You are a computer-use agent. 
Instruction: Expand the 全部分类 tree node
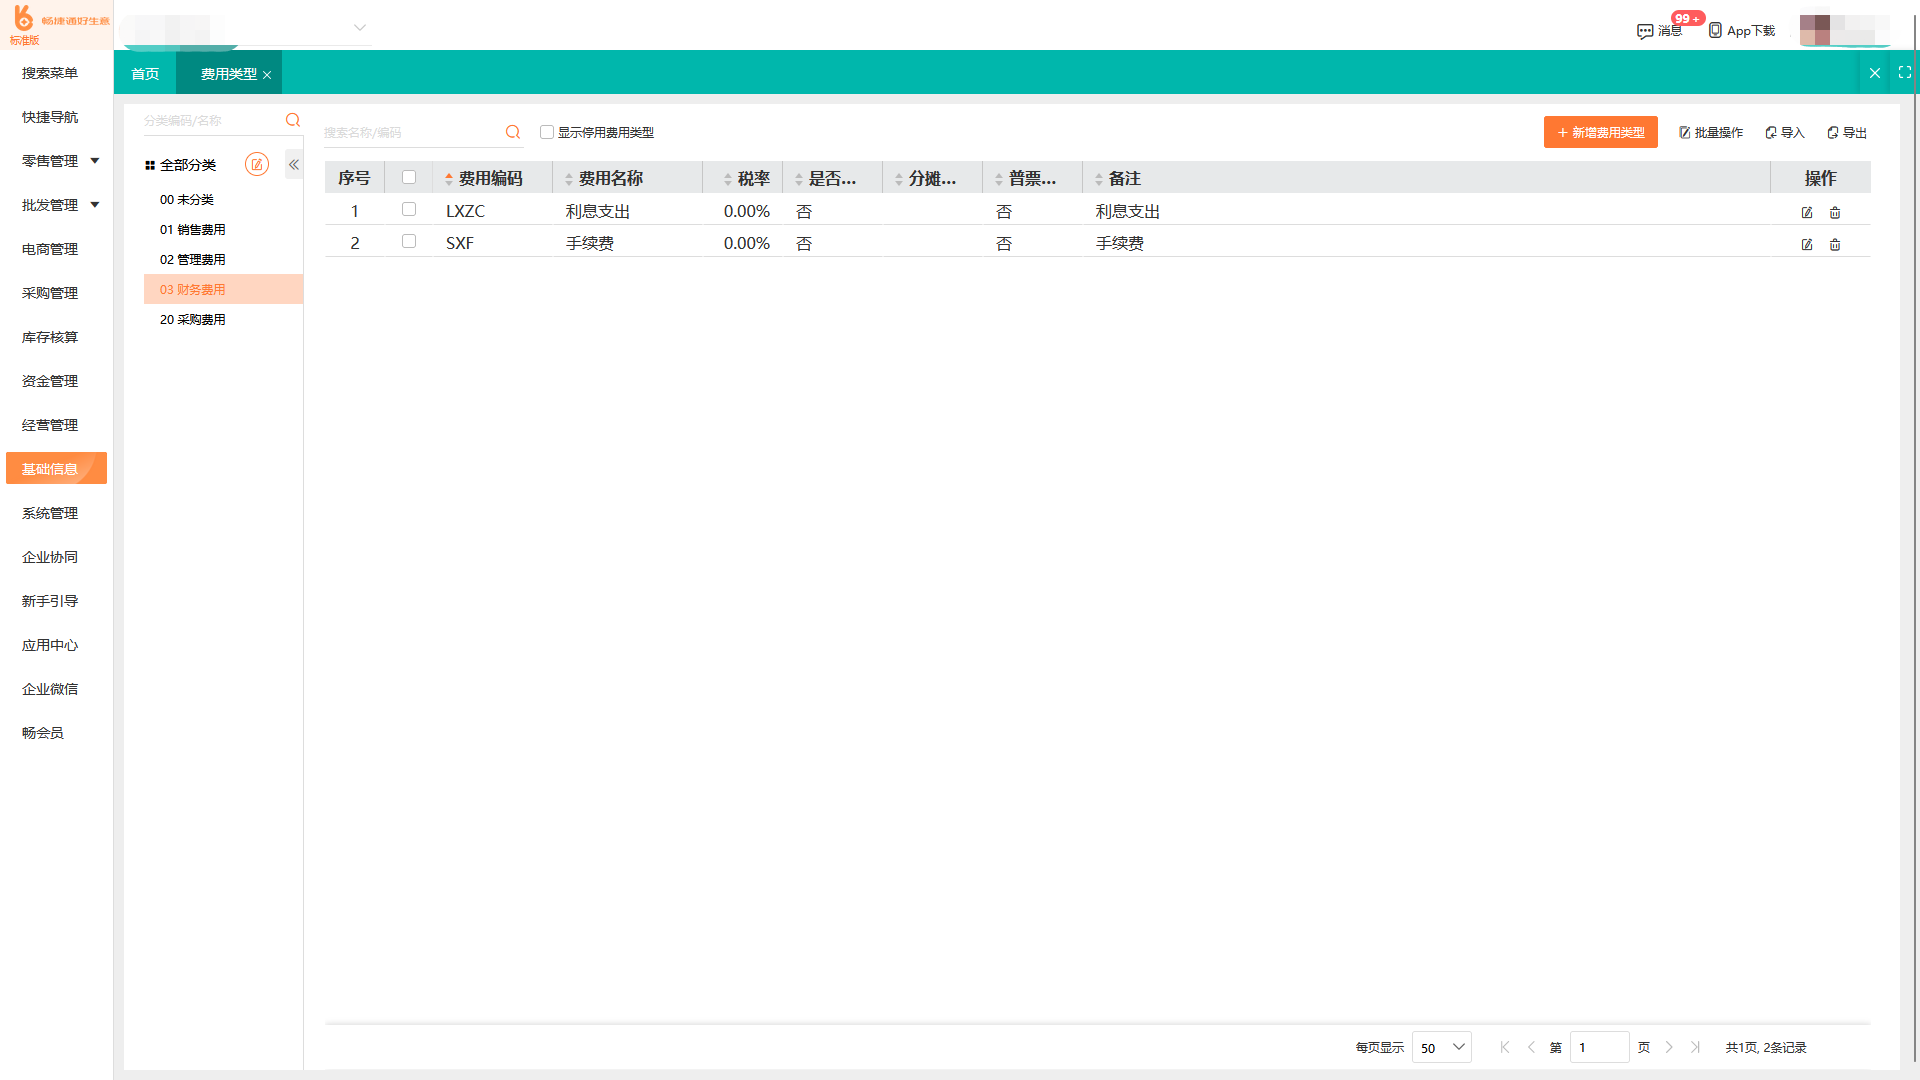pyautogui.click(x=148, y=164)
